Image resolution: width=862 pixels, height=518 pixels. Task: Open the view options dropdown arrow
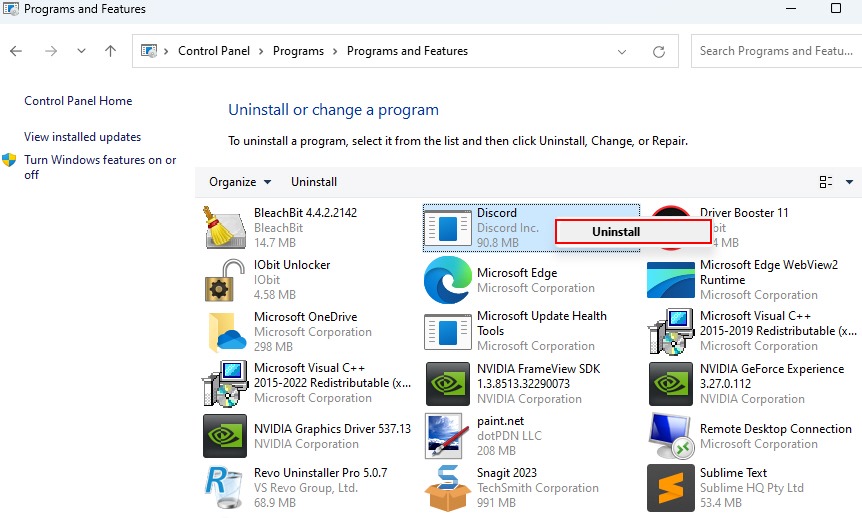[849, 182]
